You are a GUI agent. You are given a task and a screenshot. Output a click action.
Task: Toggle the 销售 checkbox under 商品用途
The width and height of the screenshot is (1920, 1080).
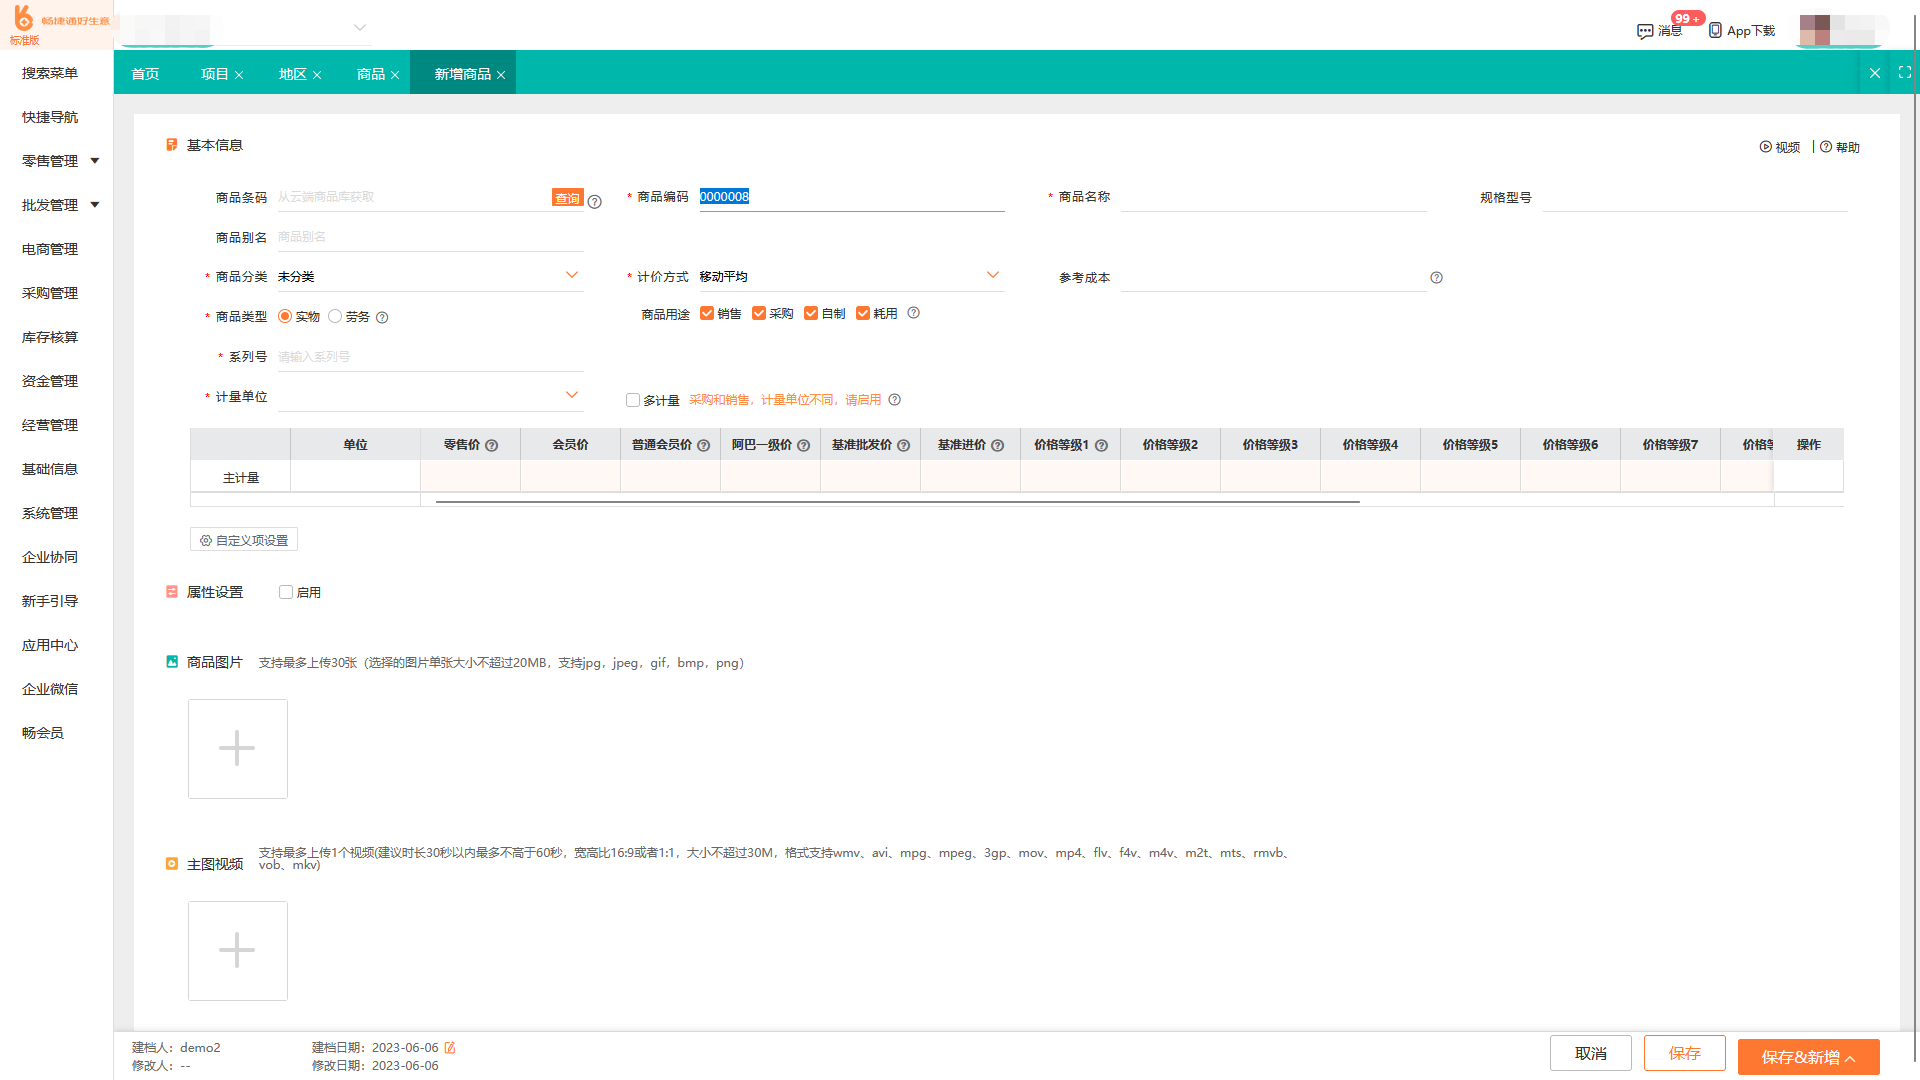(707, 313)
